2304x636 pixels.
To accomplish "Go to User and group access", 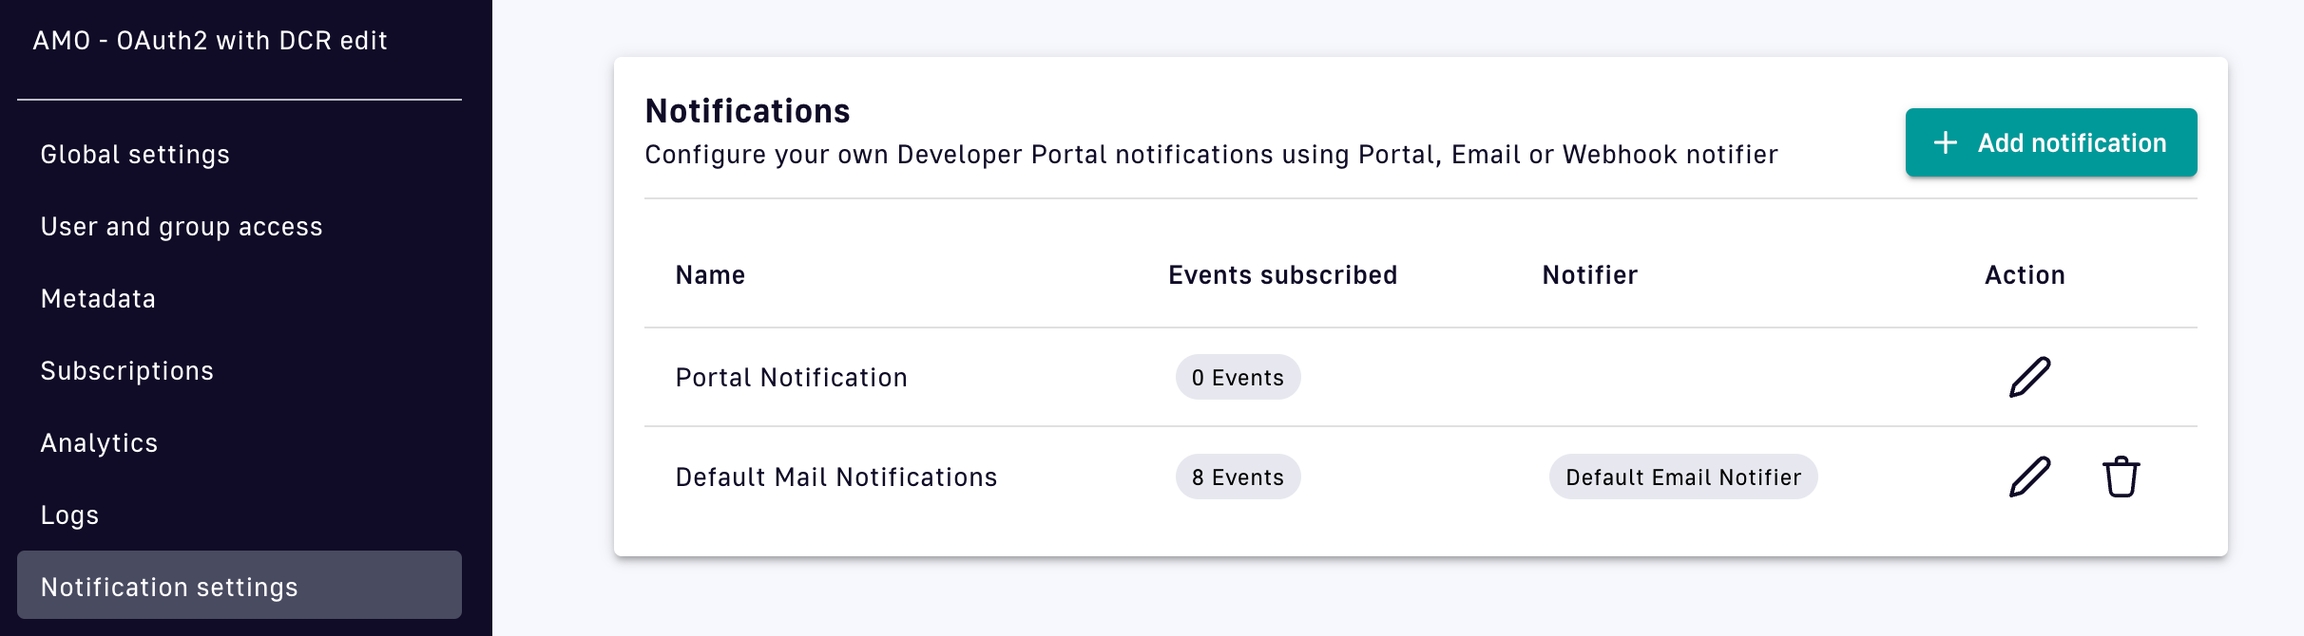I will coord(181,226).
